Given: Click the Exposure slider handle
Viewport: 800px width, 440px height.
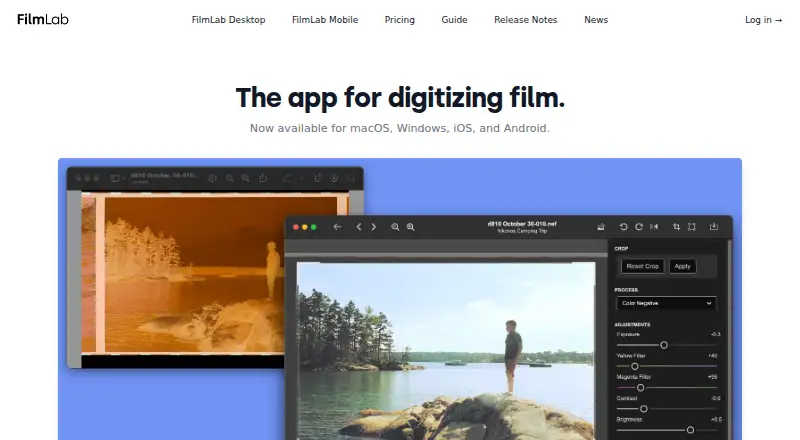Looking at the screenshot, I should [664, 345].
